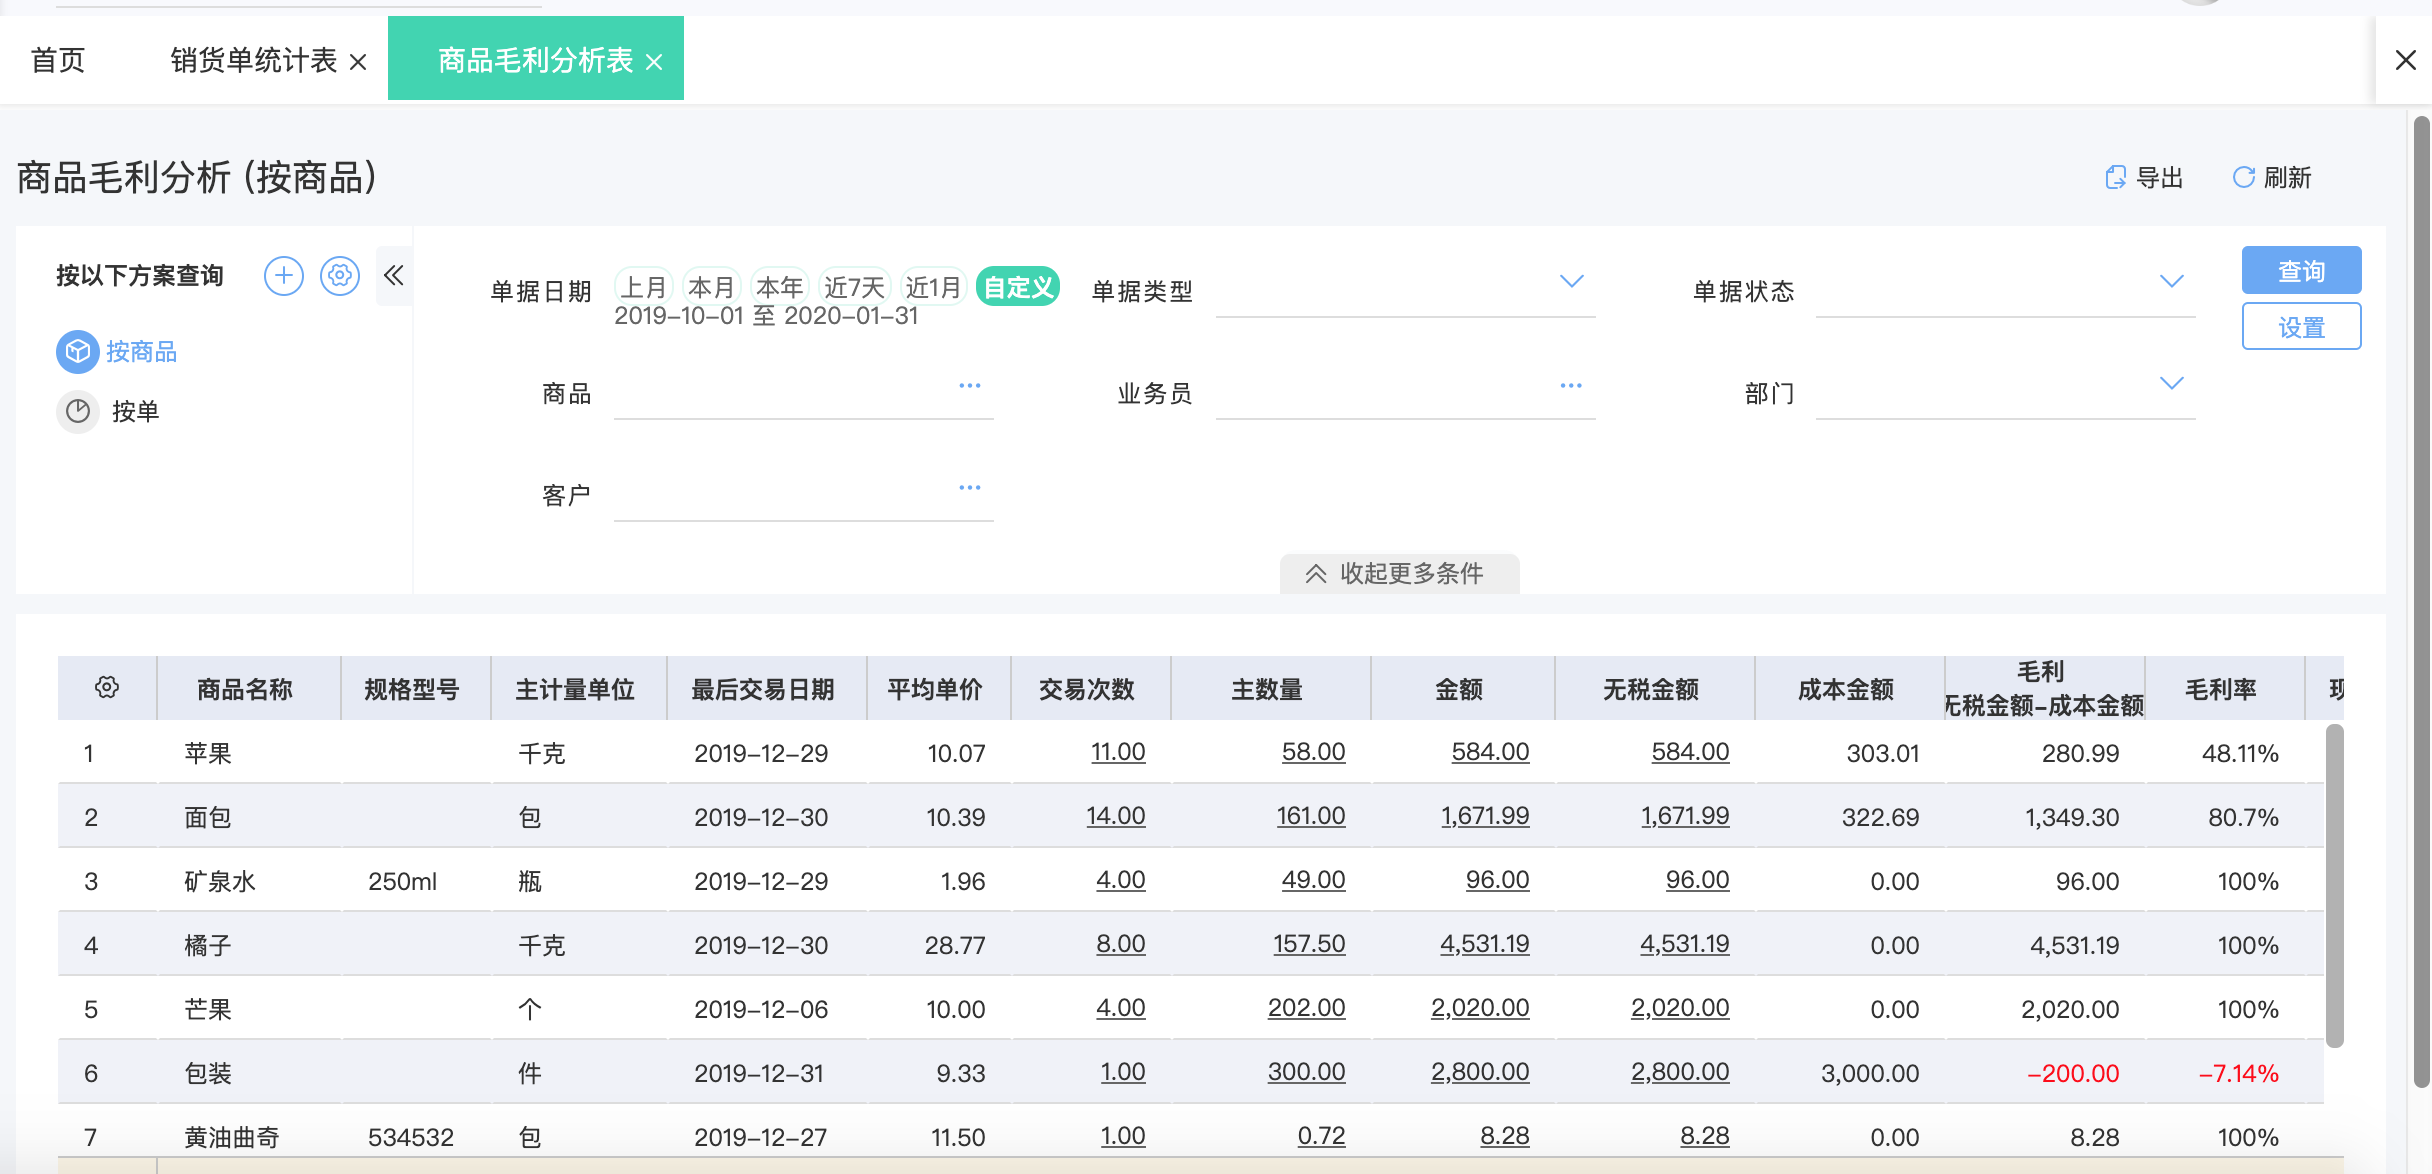Click the 自定义 date range toggle
This screenshot has height=1174, width=2432.
(1019, 285)
